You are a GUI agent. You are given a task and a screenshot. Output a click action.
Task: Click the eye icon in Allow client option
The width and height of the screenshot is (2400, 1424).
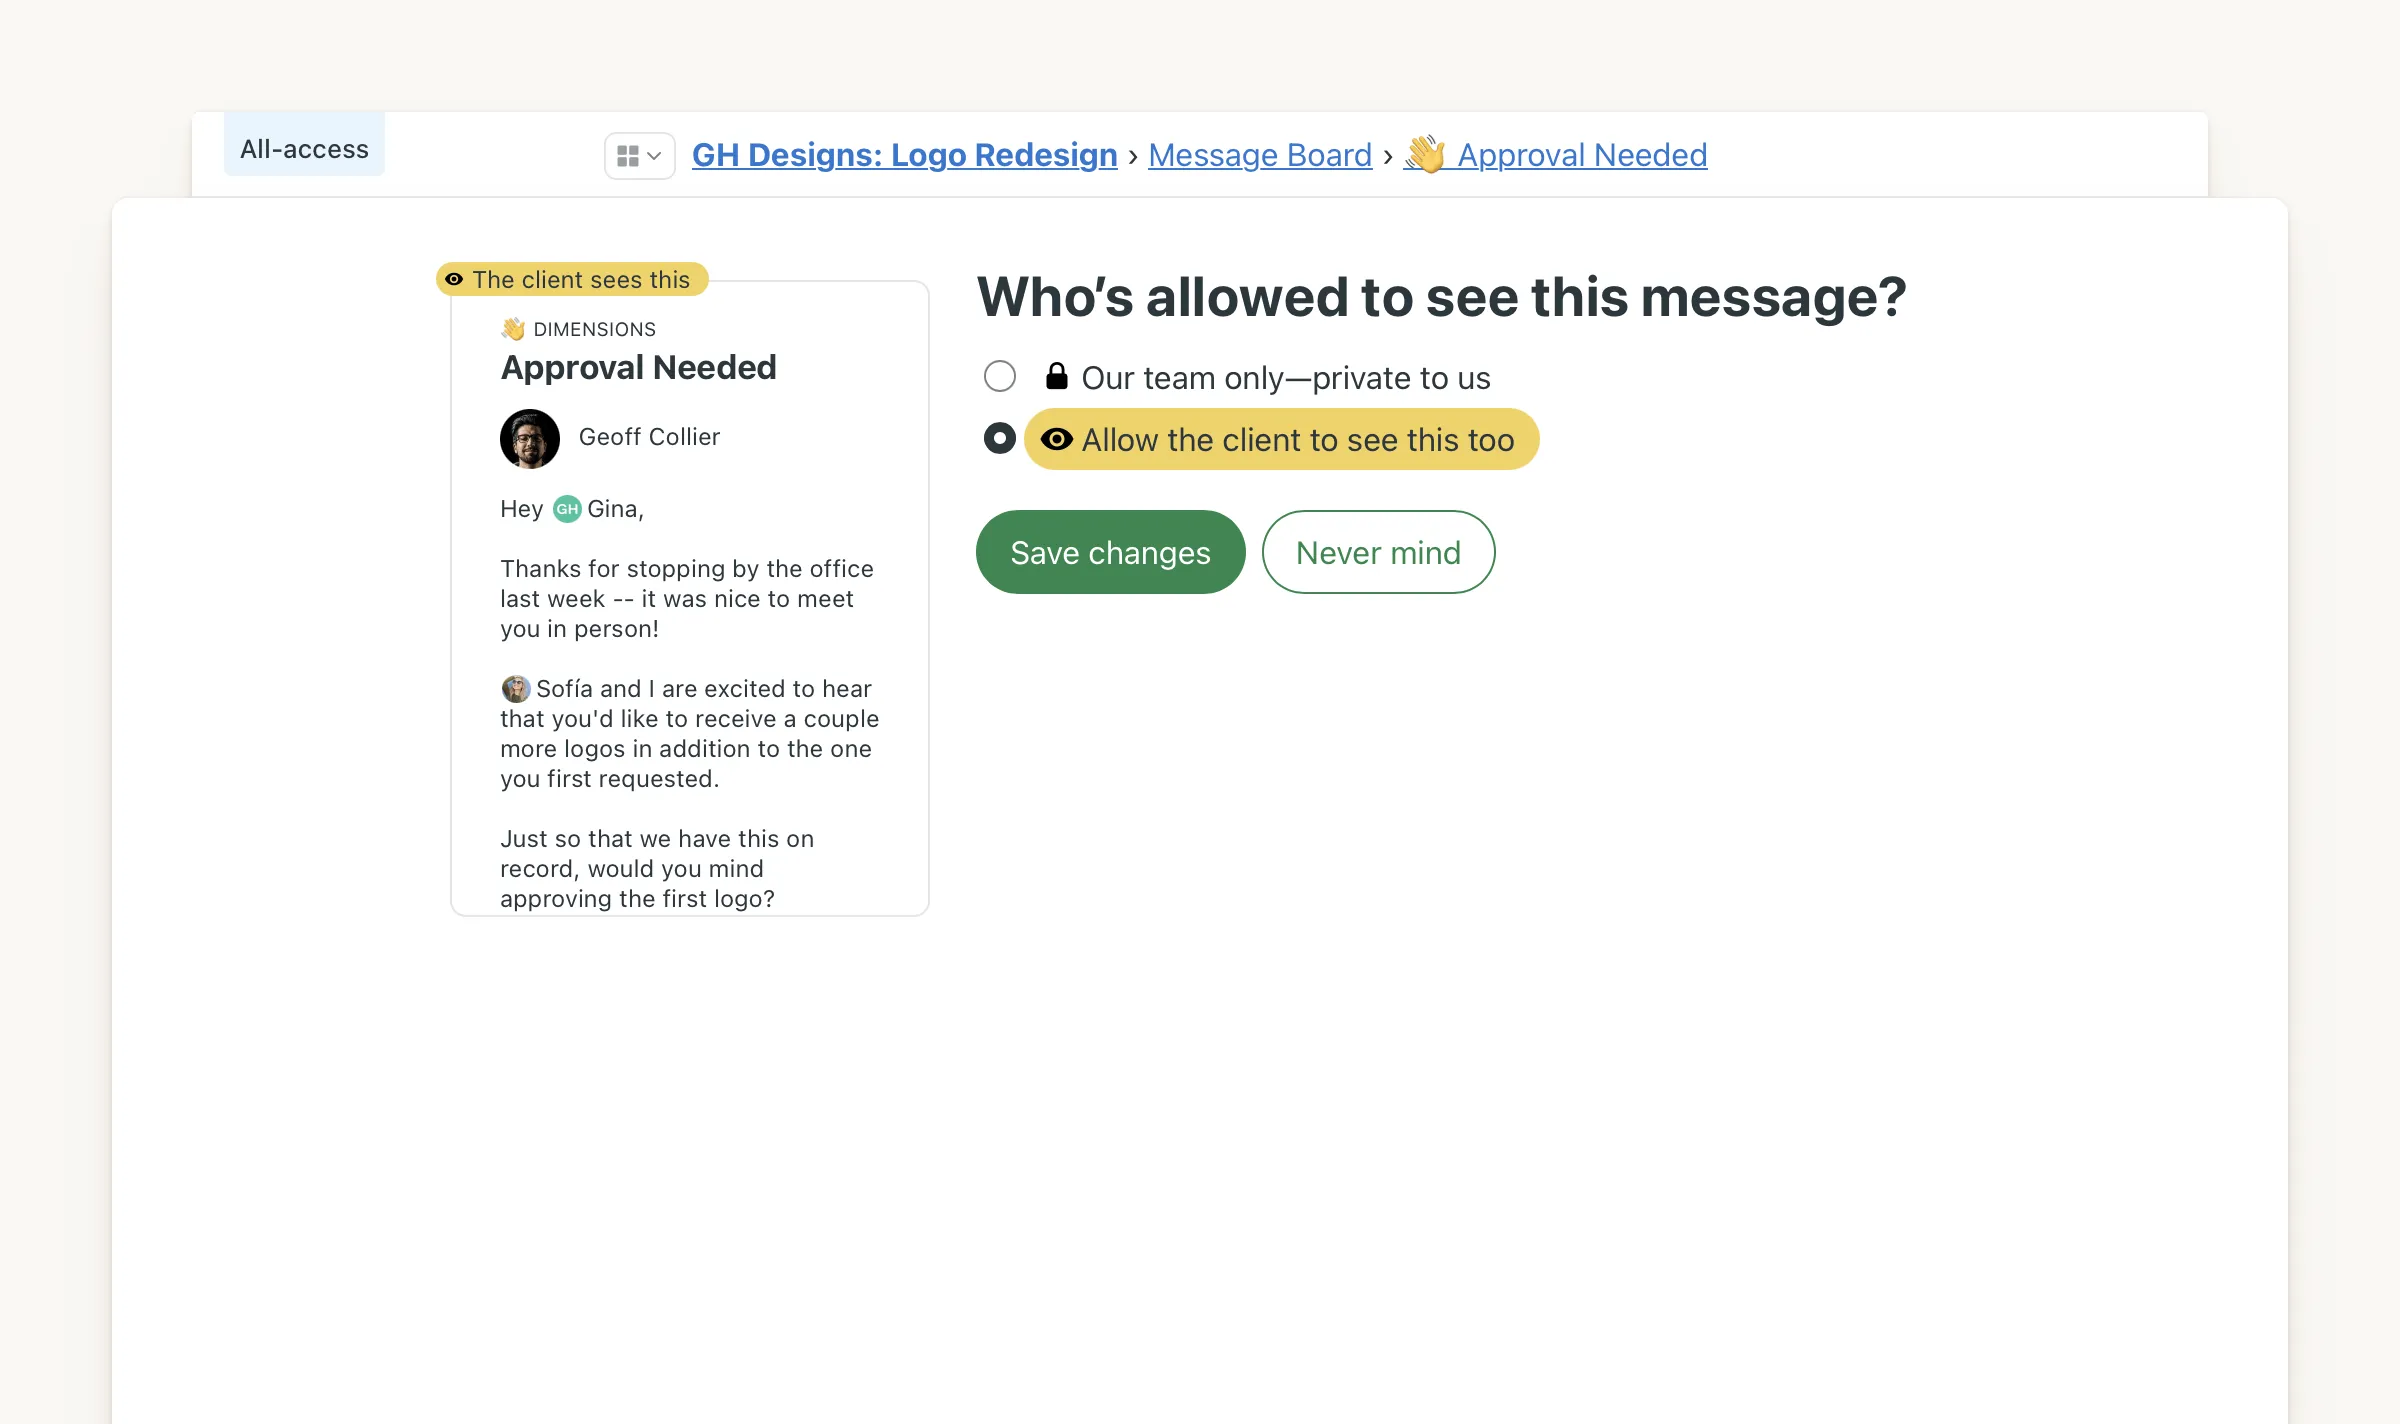[x=1056, y=439]
